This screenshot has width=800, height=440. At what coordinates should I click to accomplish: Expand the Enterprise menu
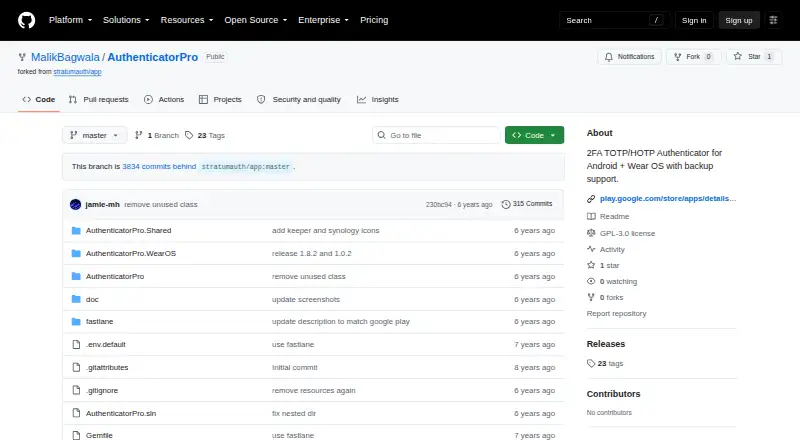(323, 20)
